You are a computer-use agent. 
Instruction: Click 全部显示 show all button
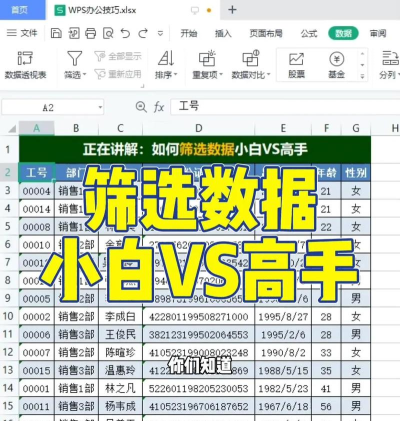coord(118,56)
